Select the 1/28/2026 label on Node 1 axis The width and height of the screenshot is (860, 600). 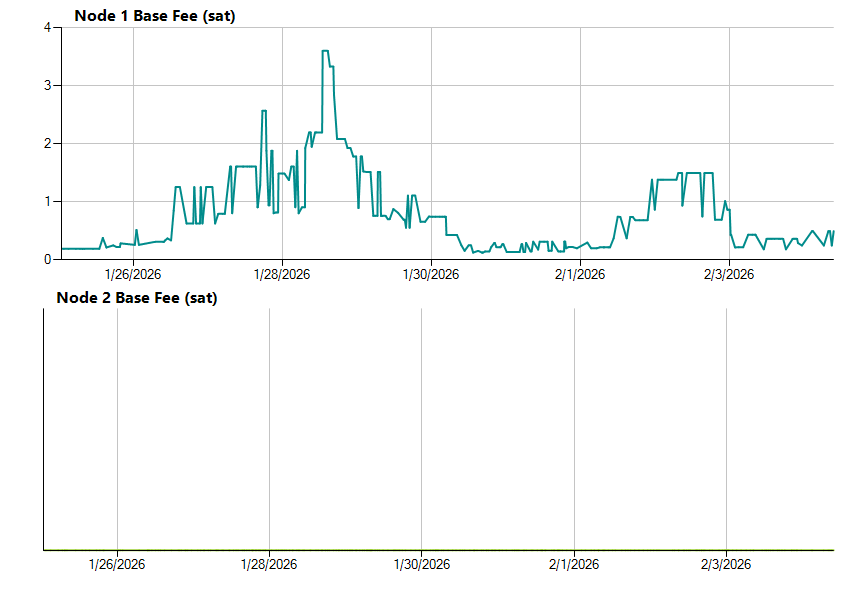[x=282, y=275]
